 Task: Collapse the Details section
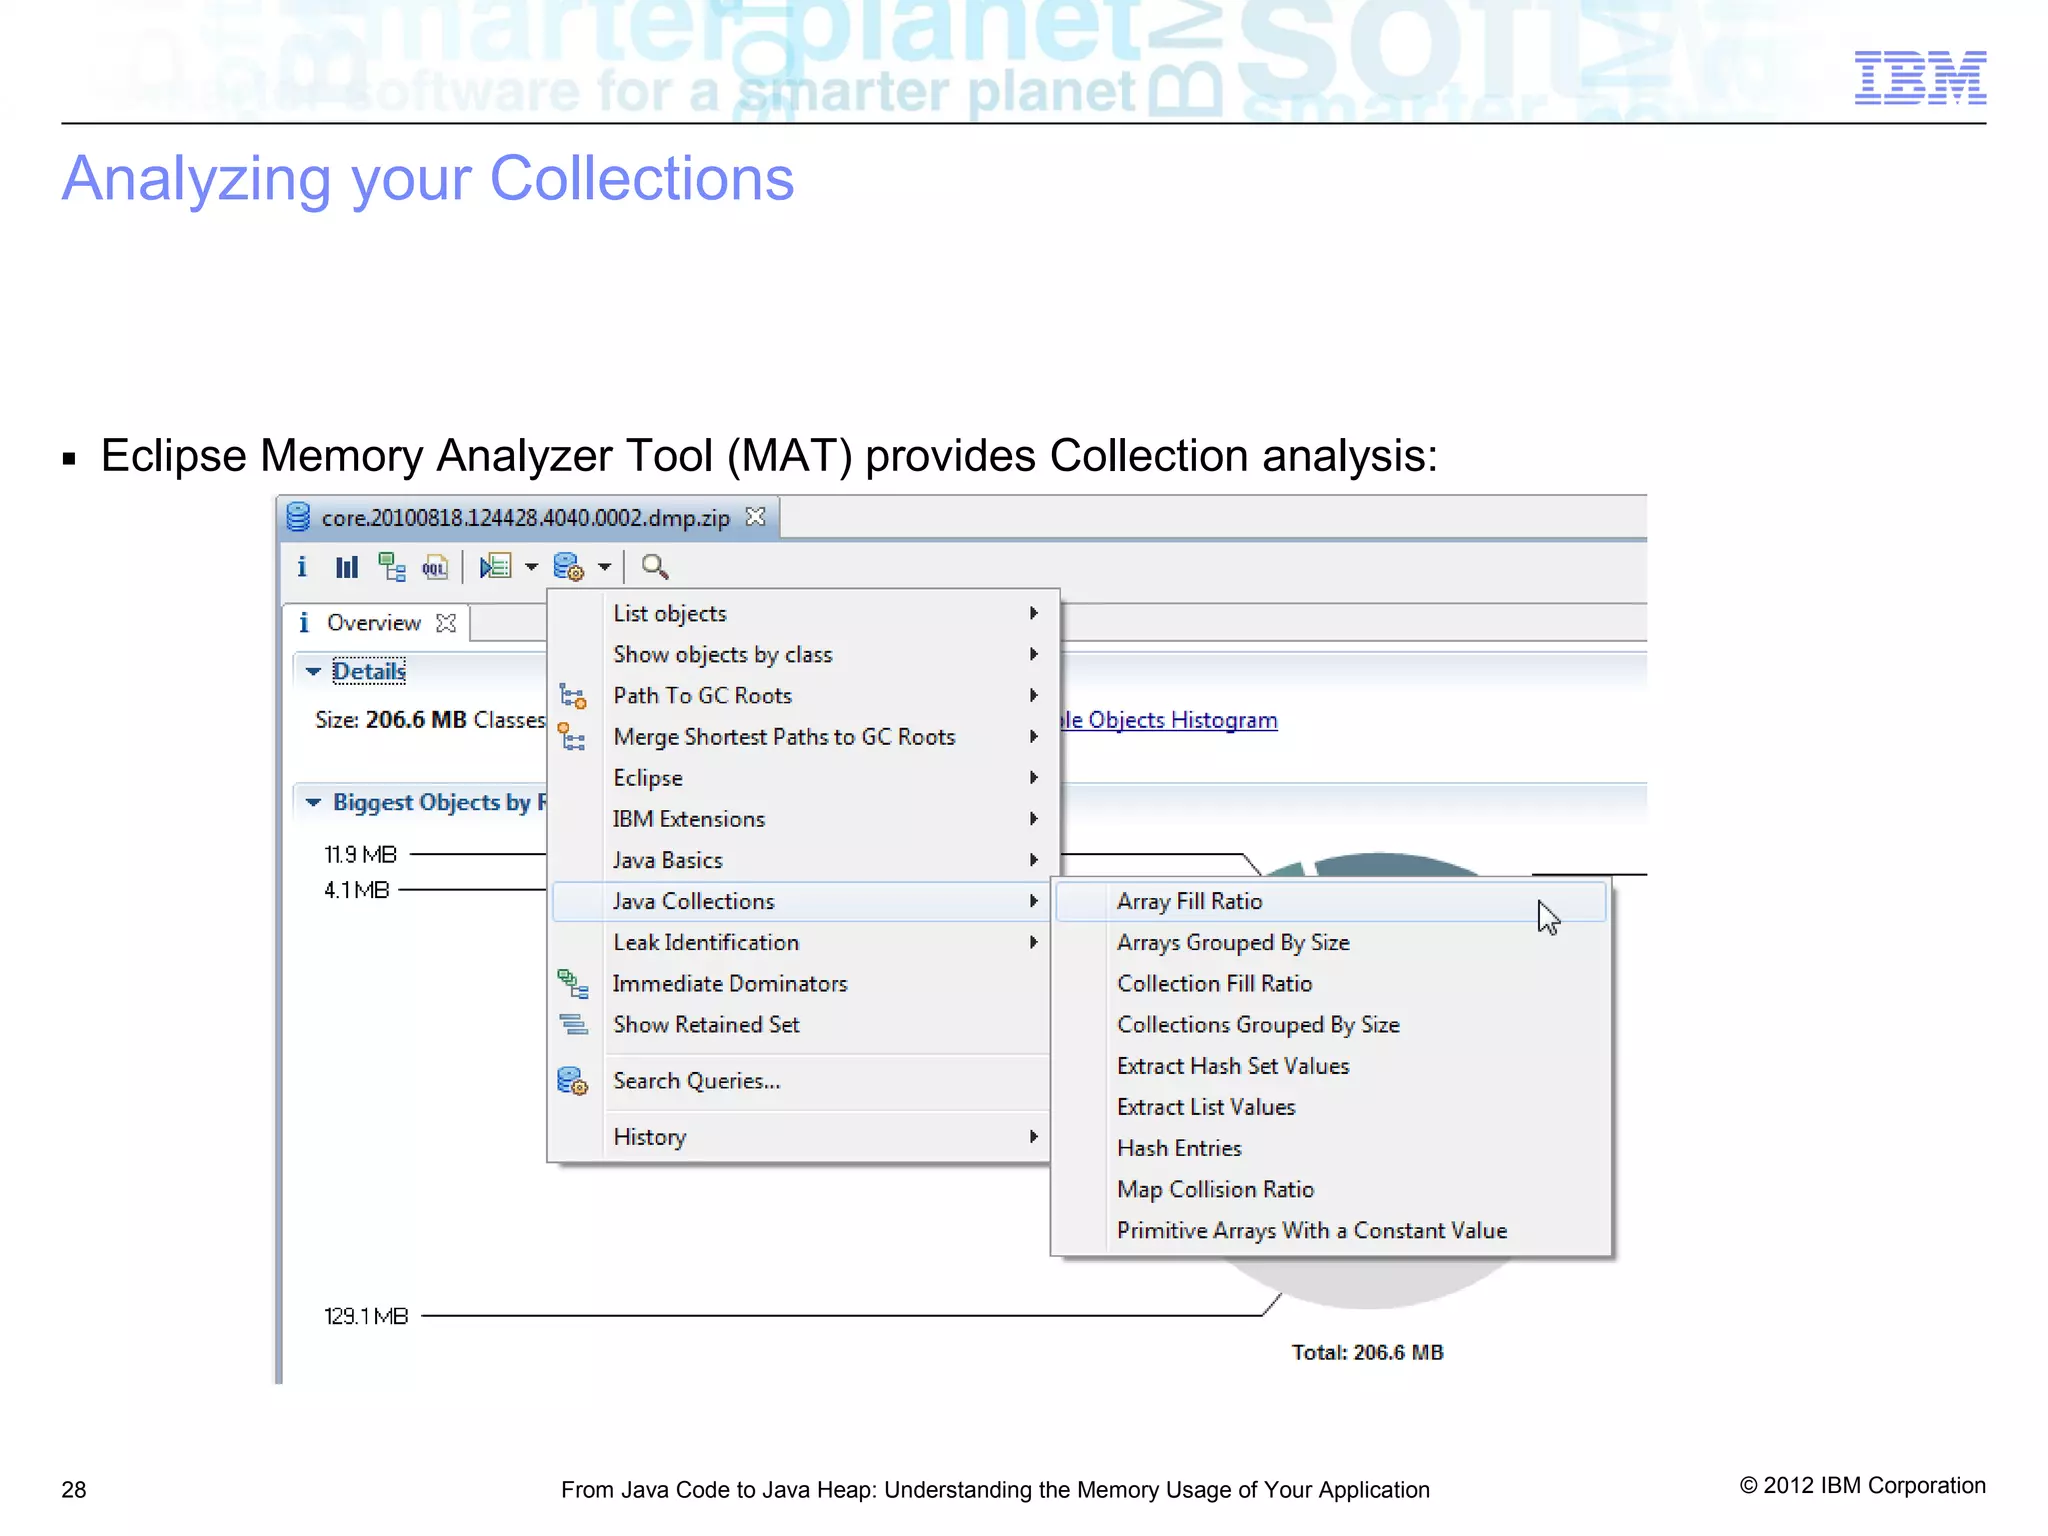313,671
